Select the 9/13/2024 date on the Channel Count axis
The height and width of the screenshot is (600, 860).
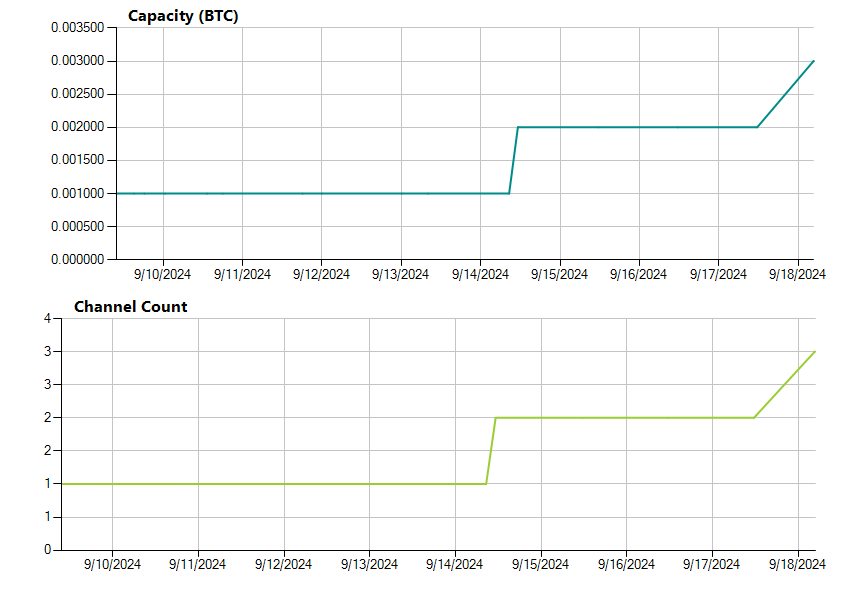[x=369, y=564]
